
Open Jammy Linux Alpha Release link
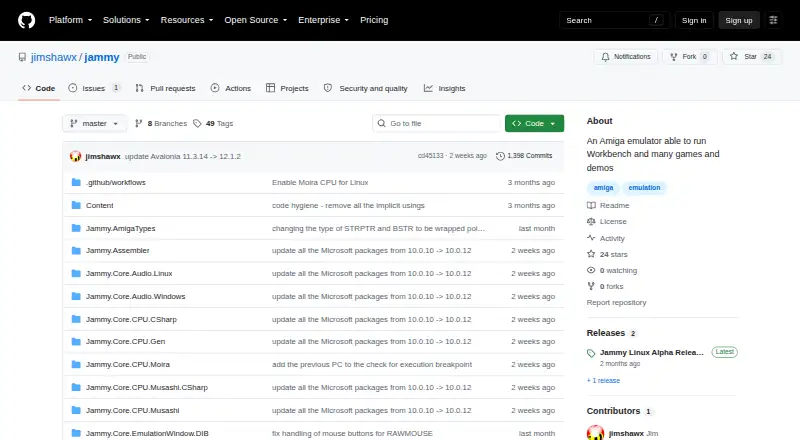click(x=652, y=353)
